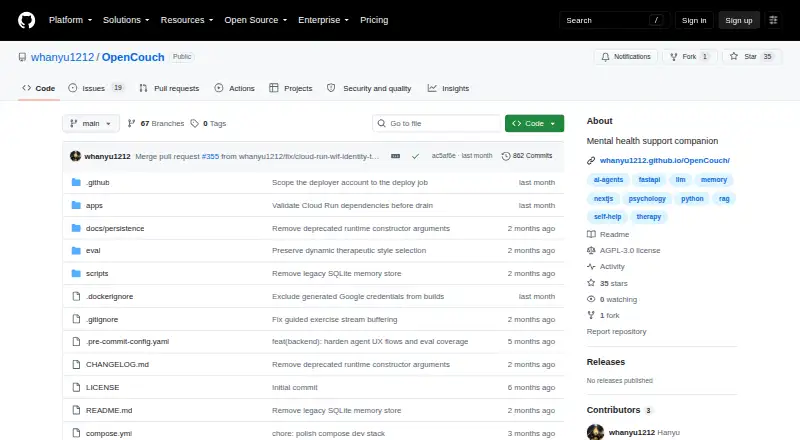Switch to the Pull requests tab
This screenshot has height=440, width=800.
pyautogui.click(x=169, y=88)
